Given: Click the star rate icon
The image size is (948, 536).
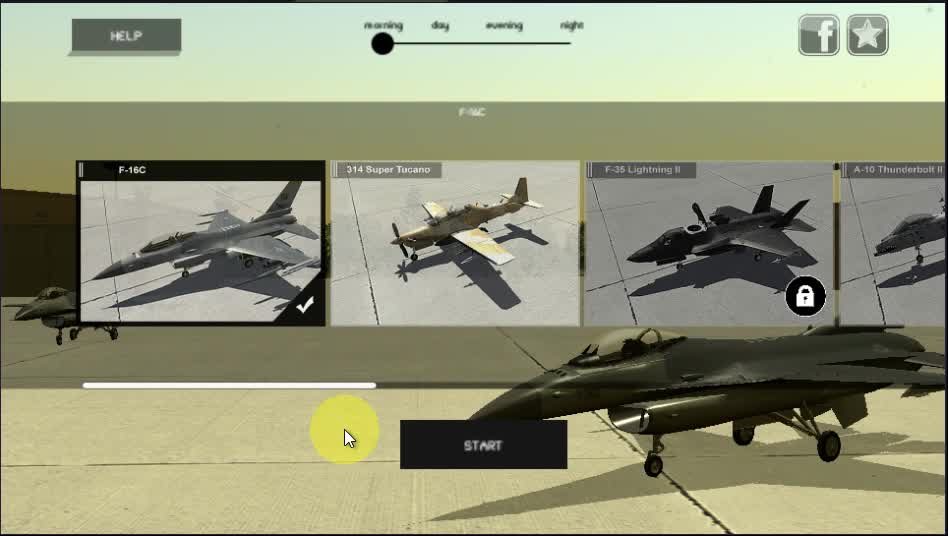Looking at the screenshot, I should pyautogui.click(x=867, y=36).
